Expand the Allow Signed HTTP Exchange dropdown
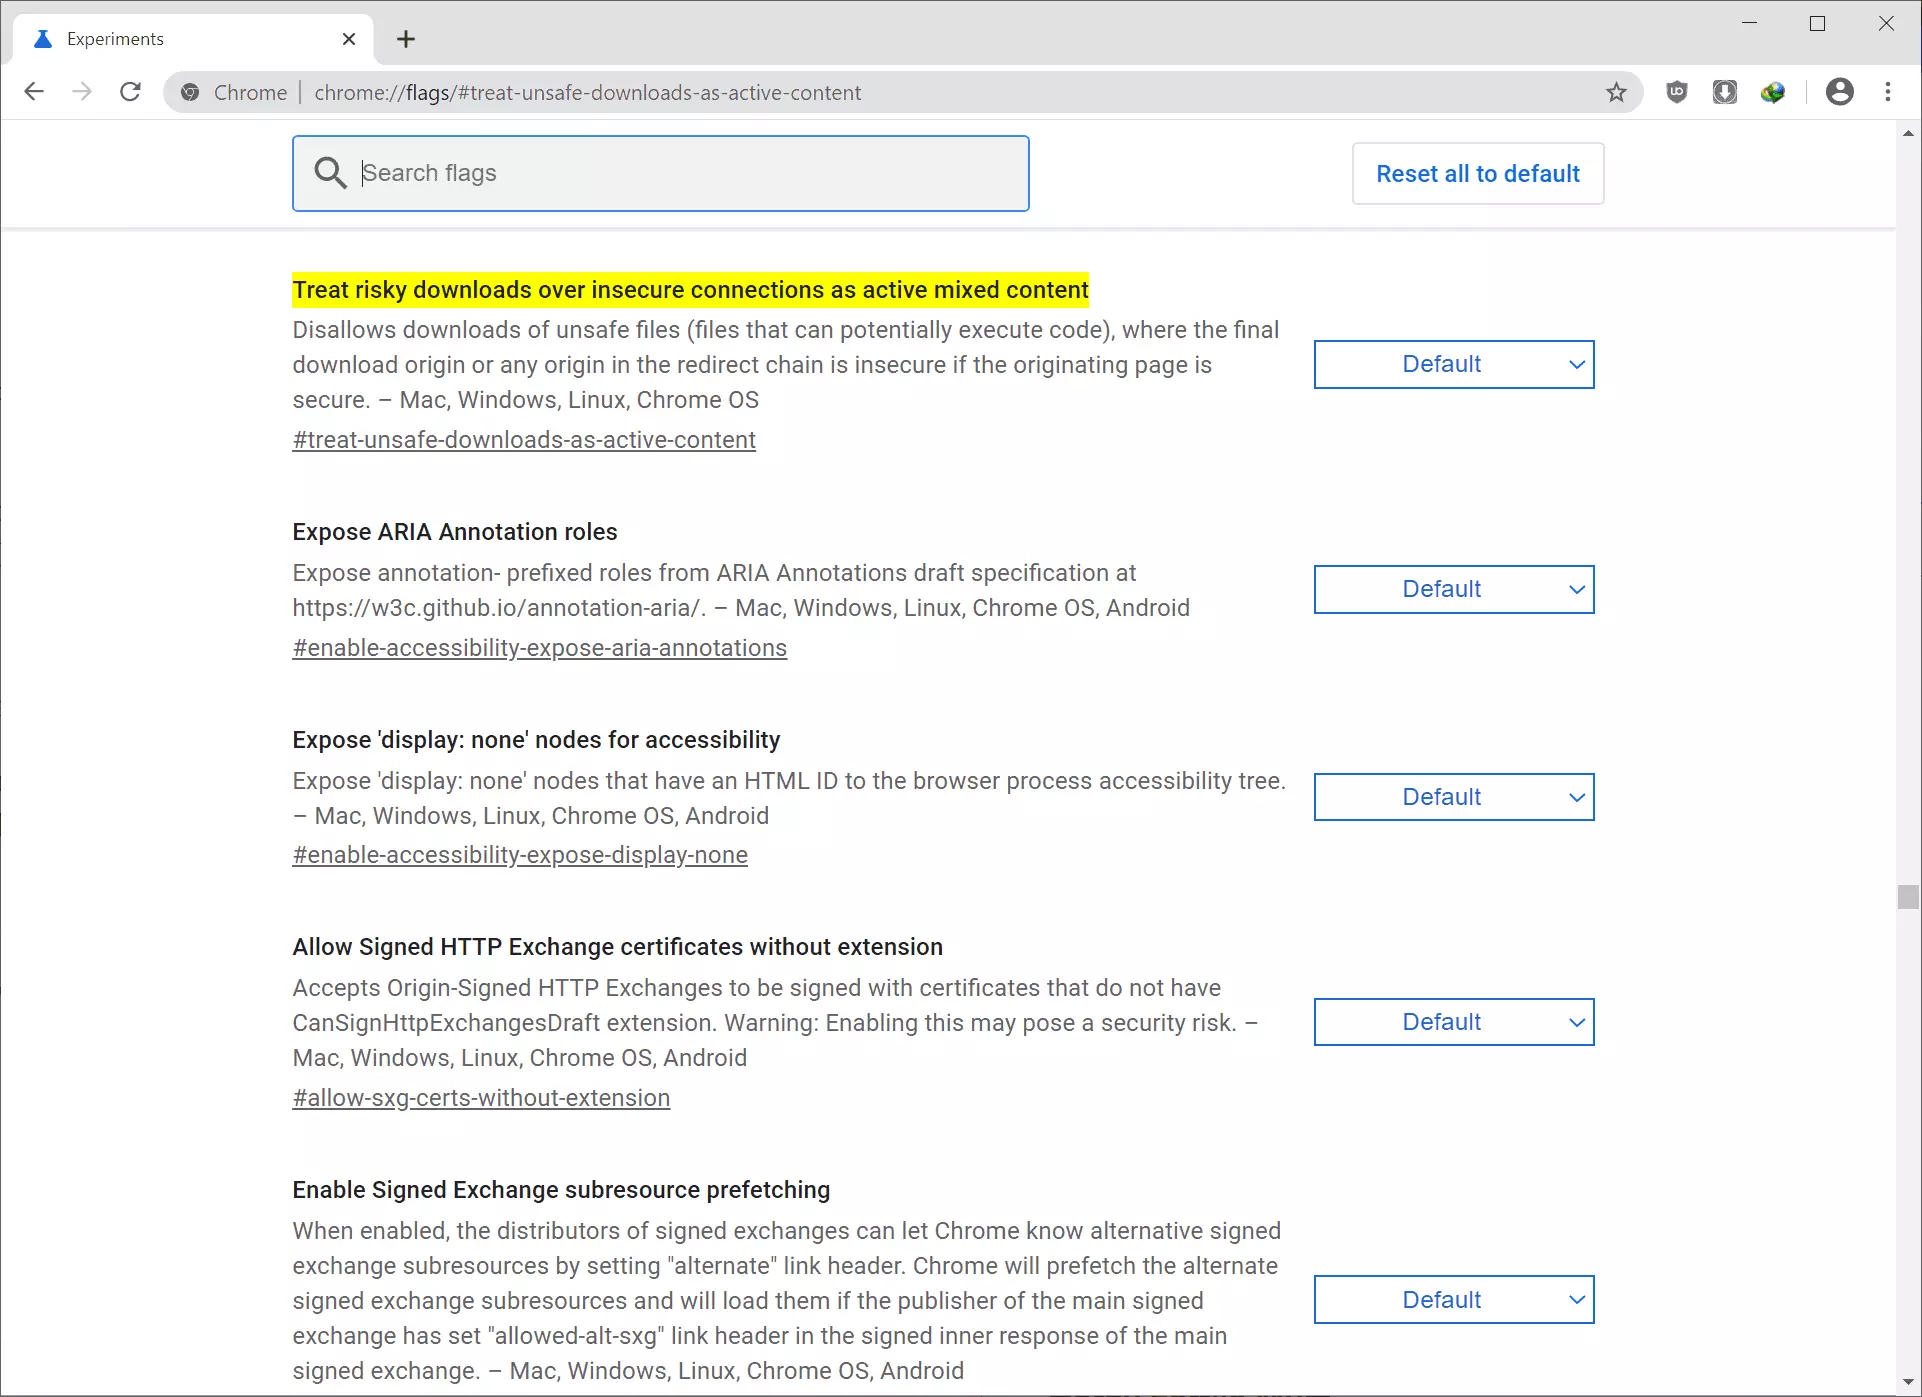 [x=1453, y=1021]
